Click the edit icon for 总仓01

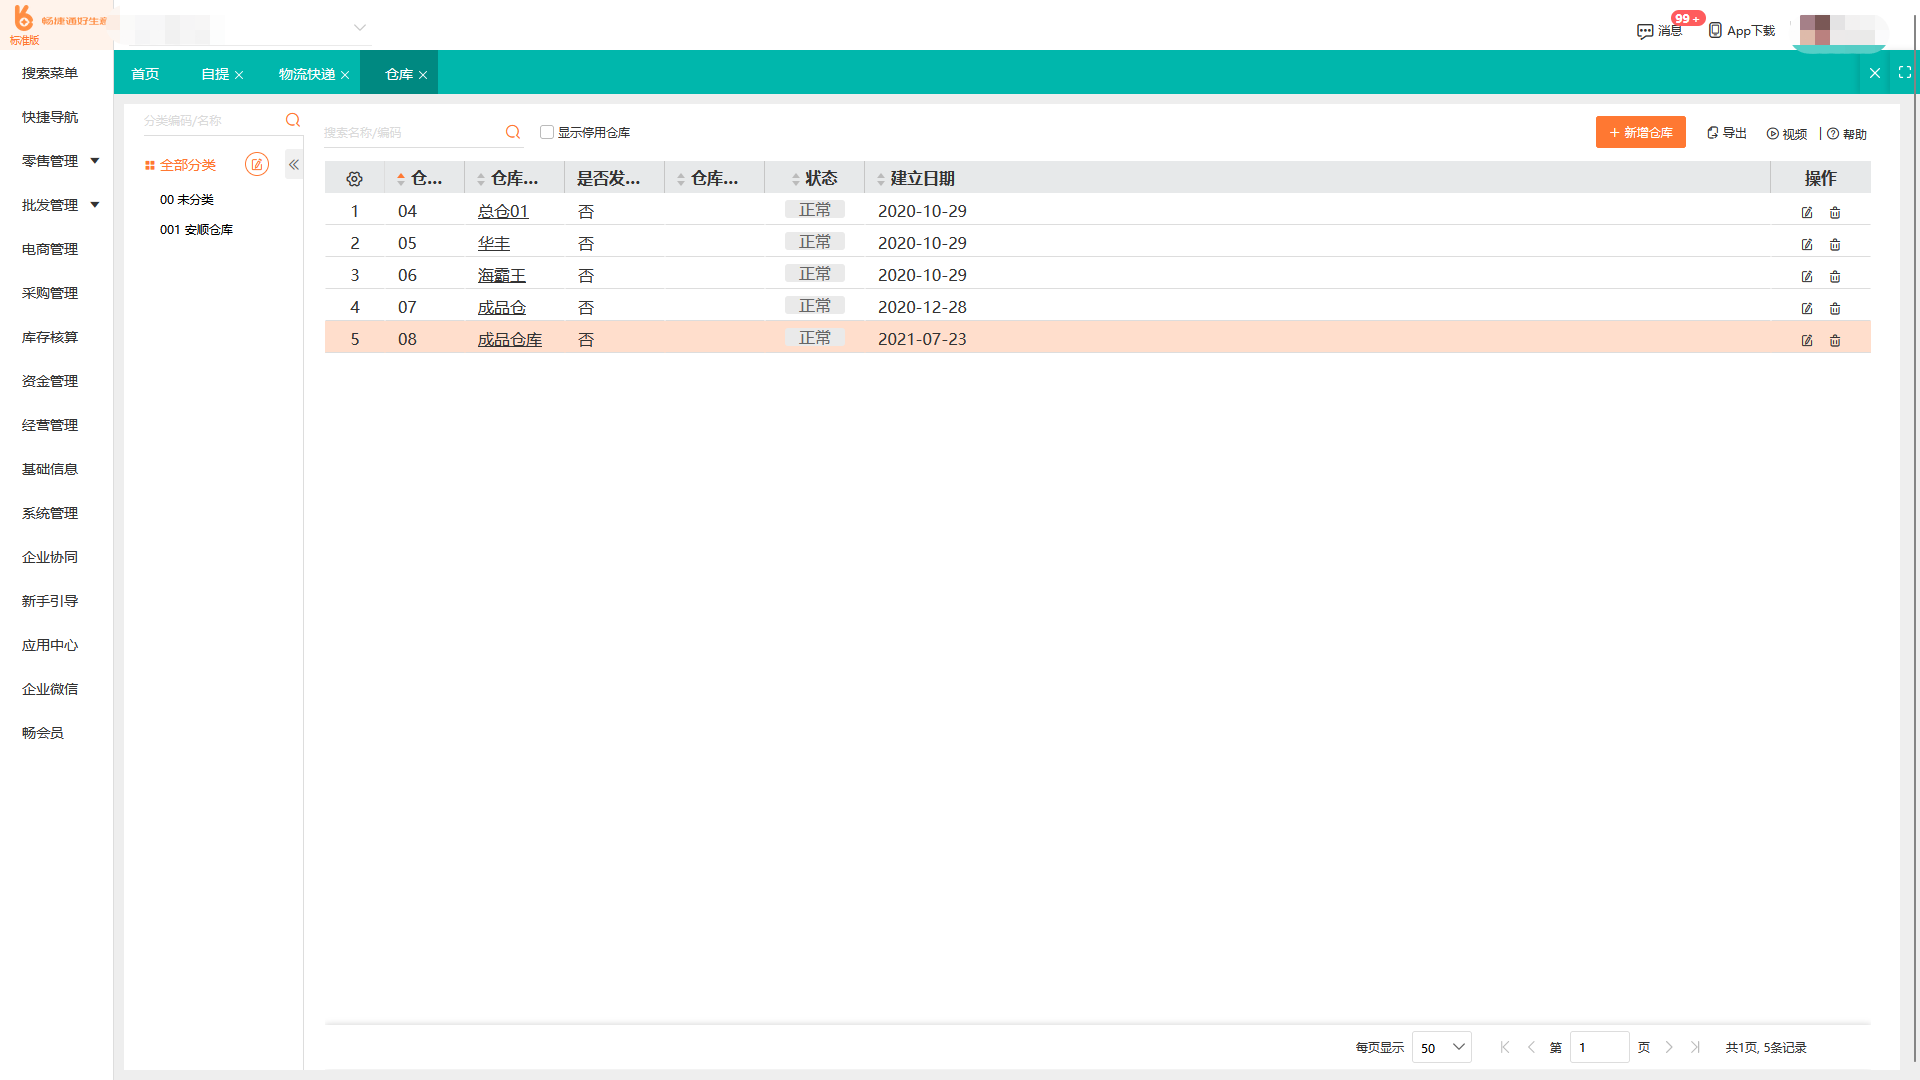click(x=1807, y=211)
